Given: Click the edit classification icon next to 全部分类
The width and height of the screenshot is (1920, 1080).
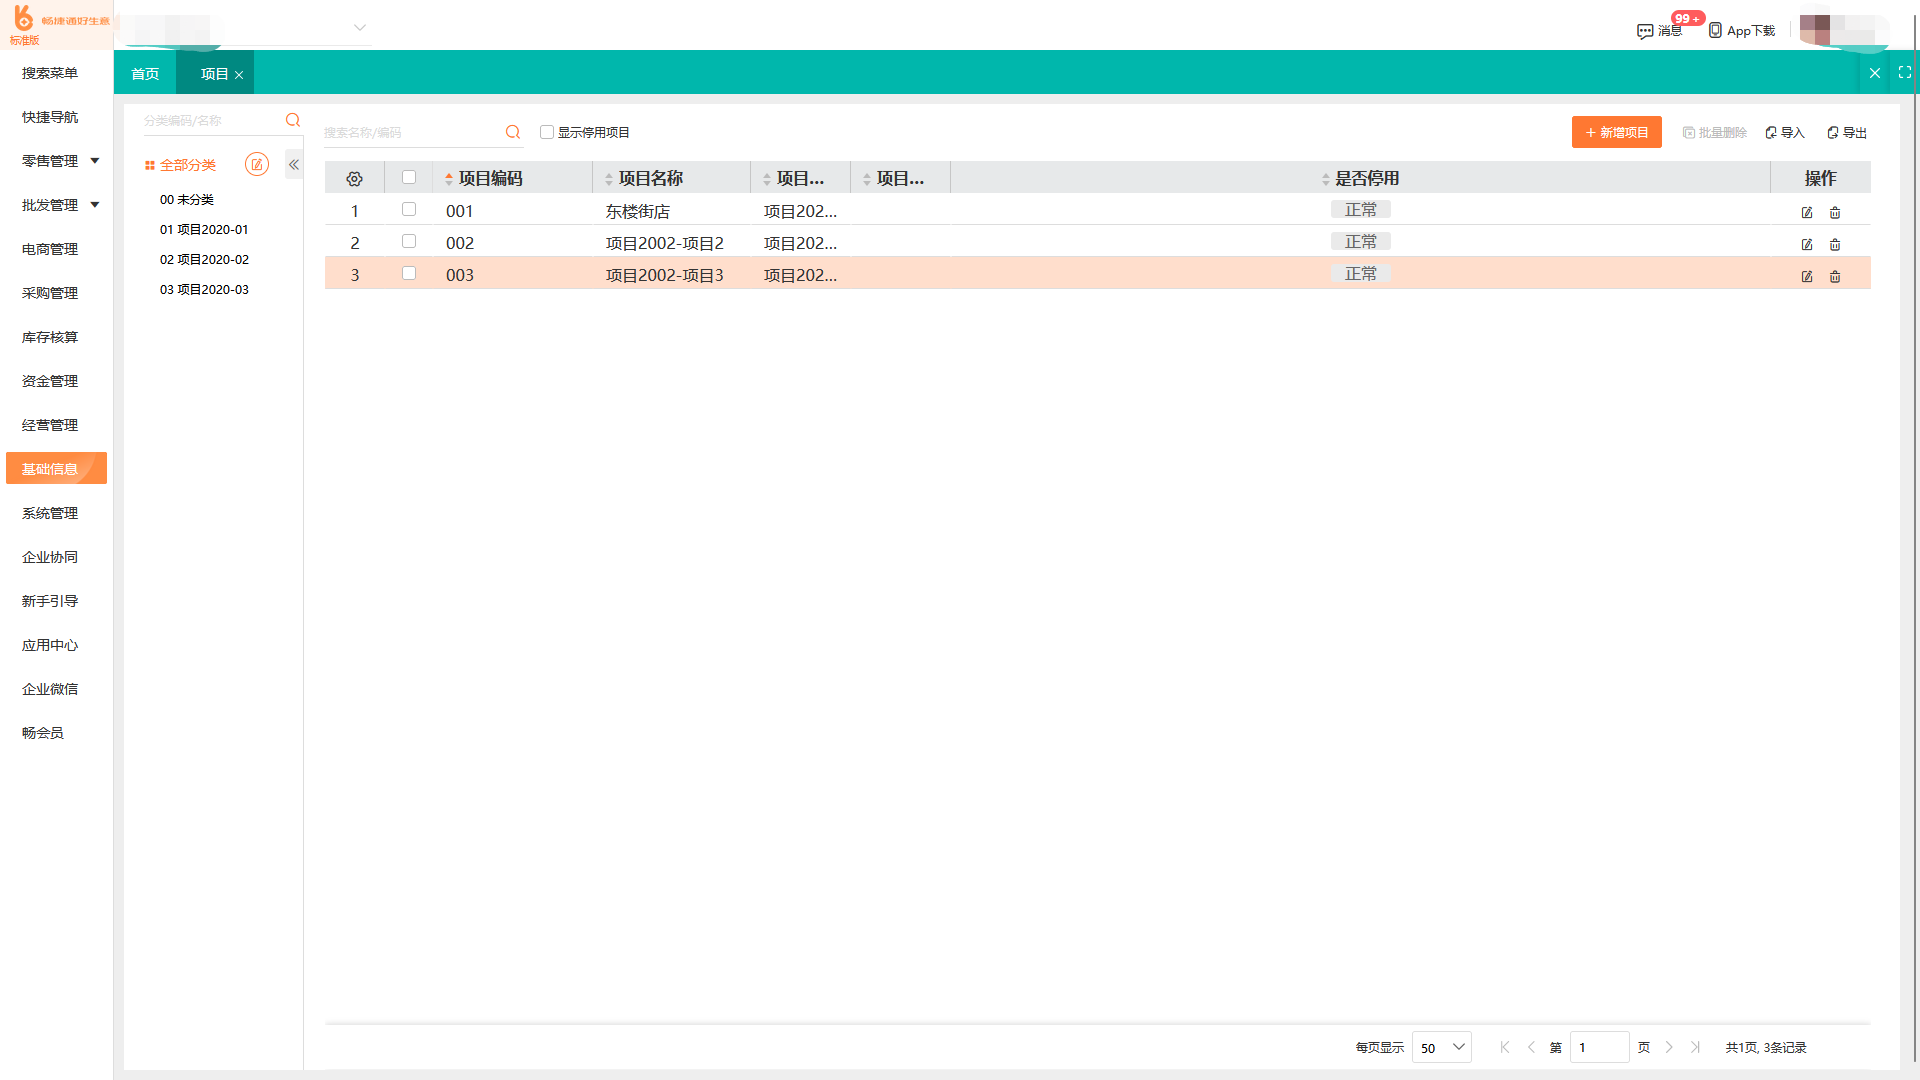Looking at the screenshot, I should coord(258,164).
